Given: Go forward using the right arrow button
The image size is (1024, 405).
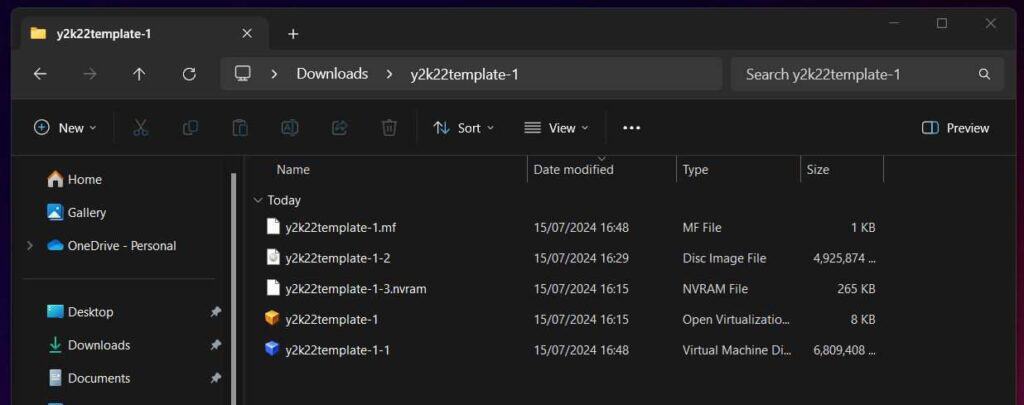Looking at the screenshot, I should pos(89,74).
